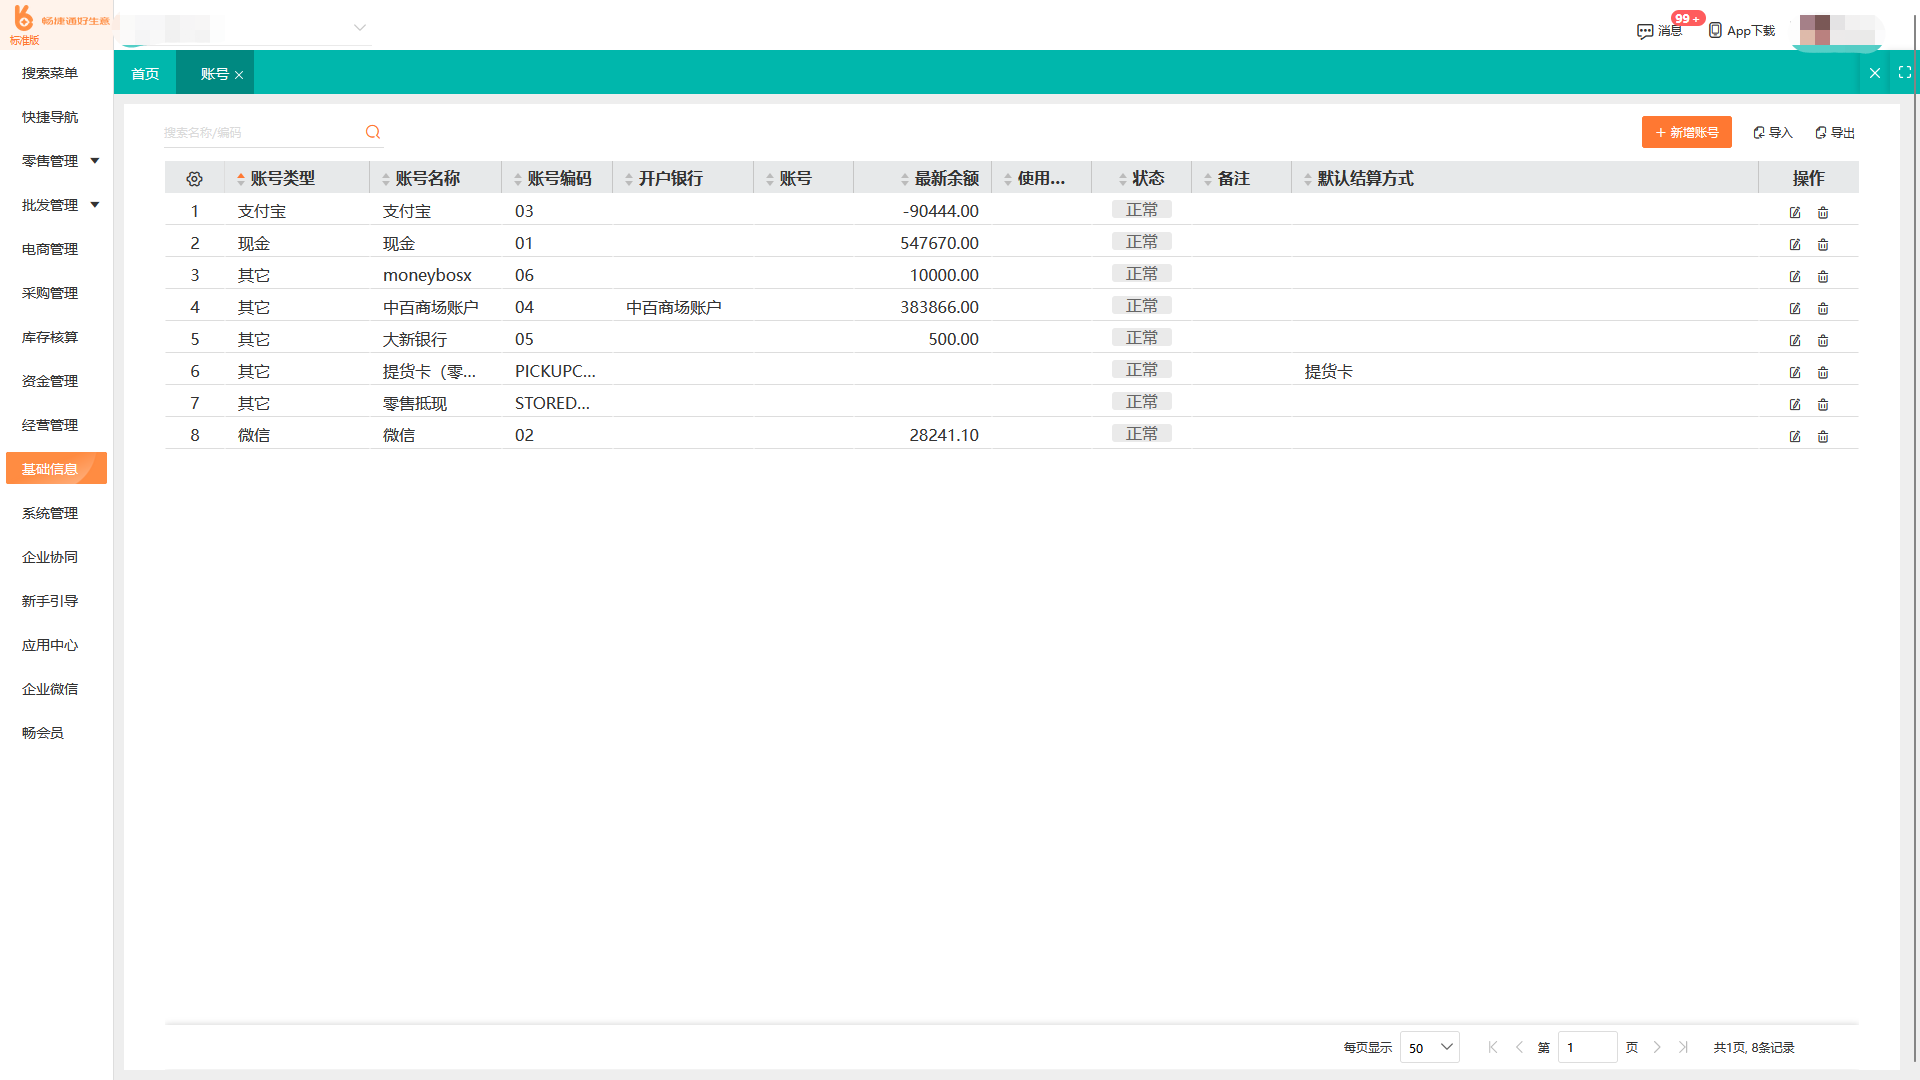Screen dimensions: 1920x1080
Task: Click the delete icon for 中百商场账户
Action: (1824, 307)
